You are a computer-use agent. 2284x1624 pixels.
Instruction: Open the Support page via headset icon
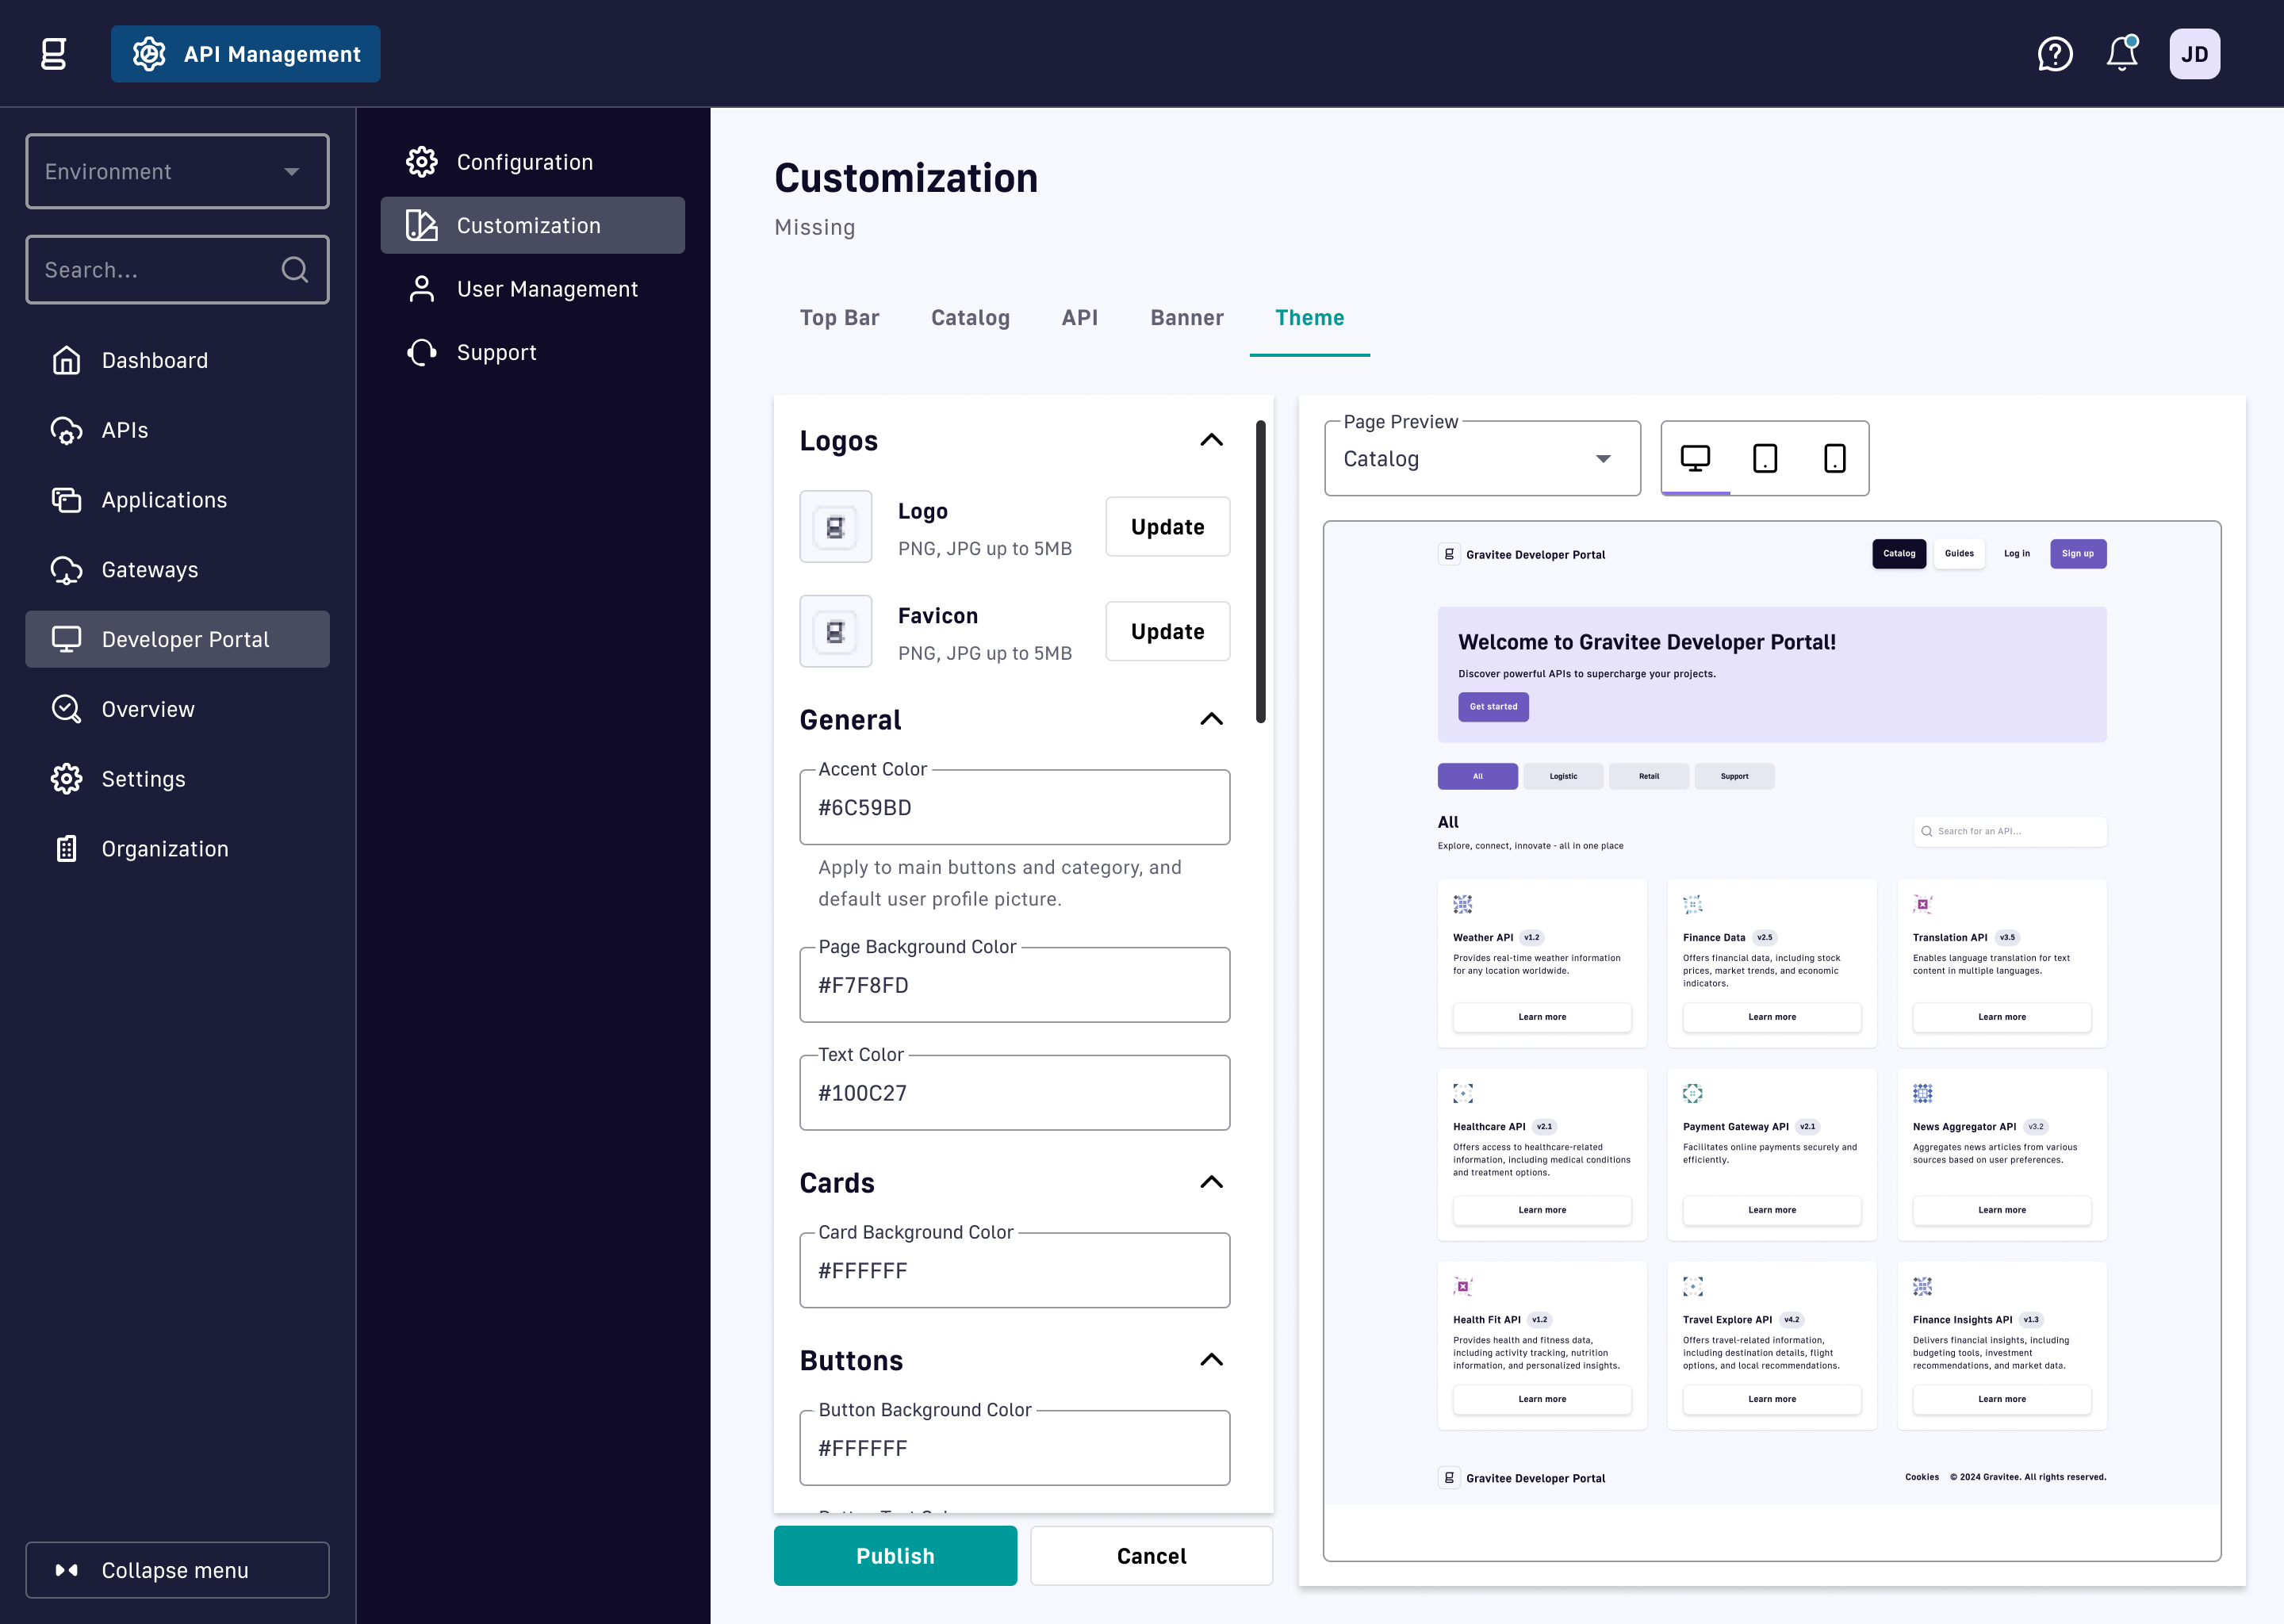(496, 352)
